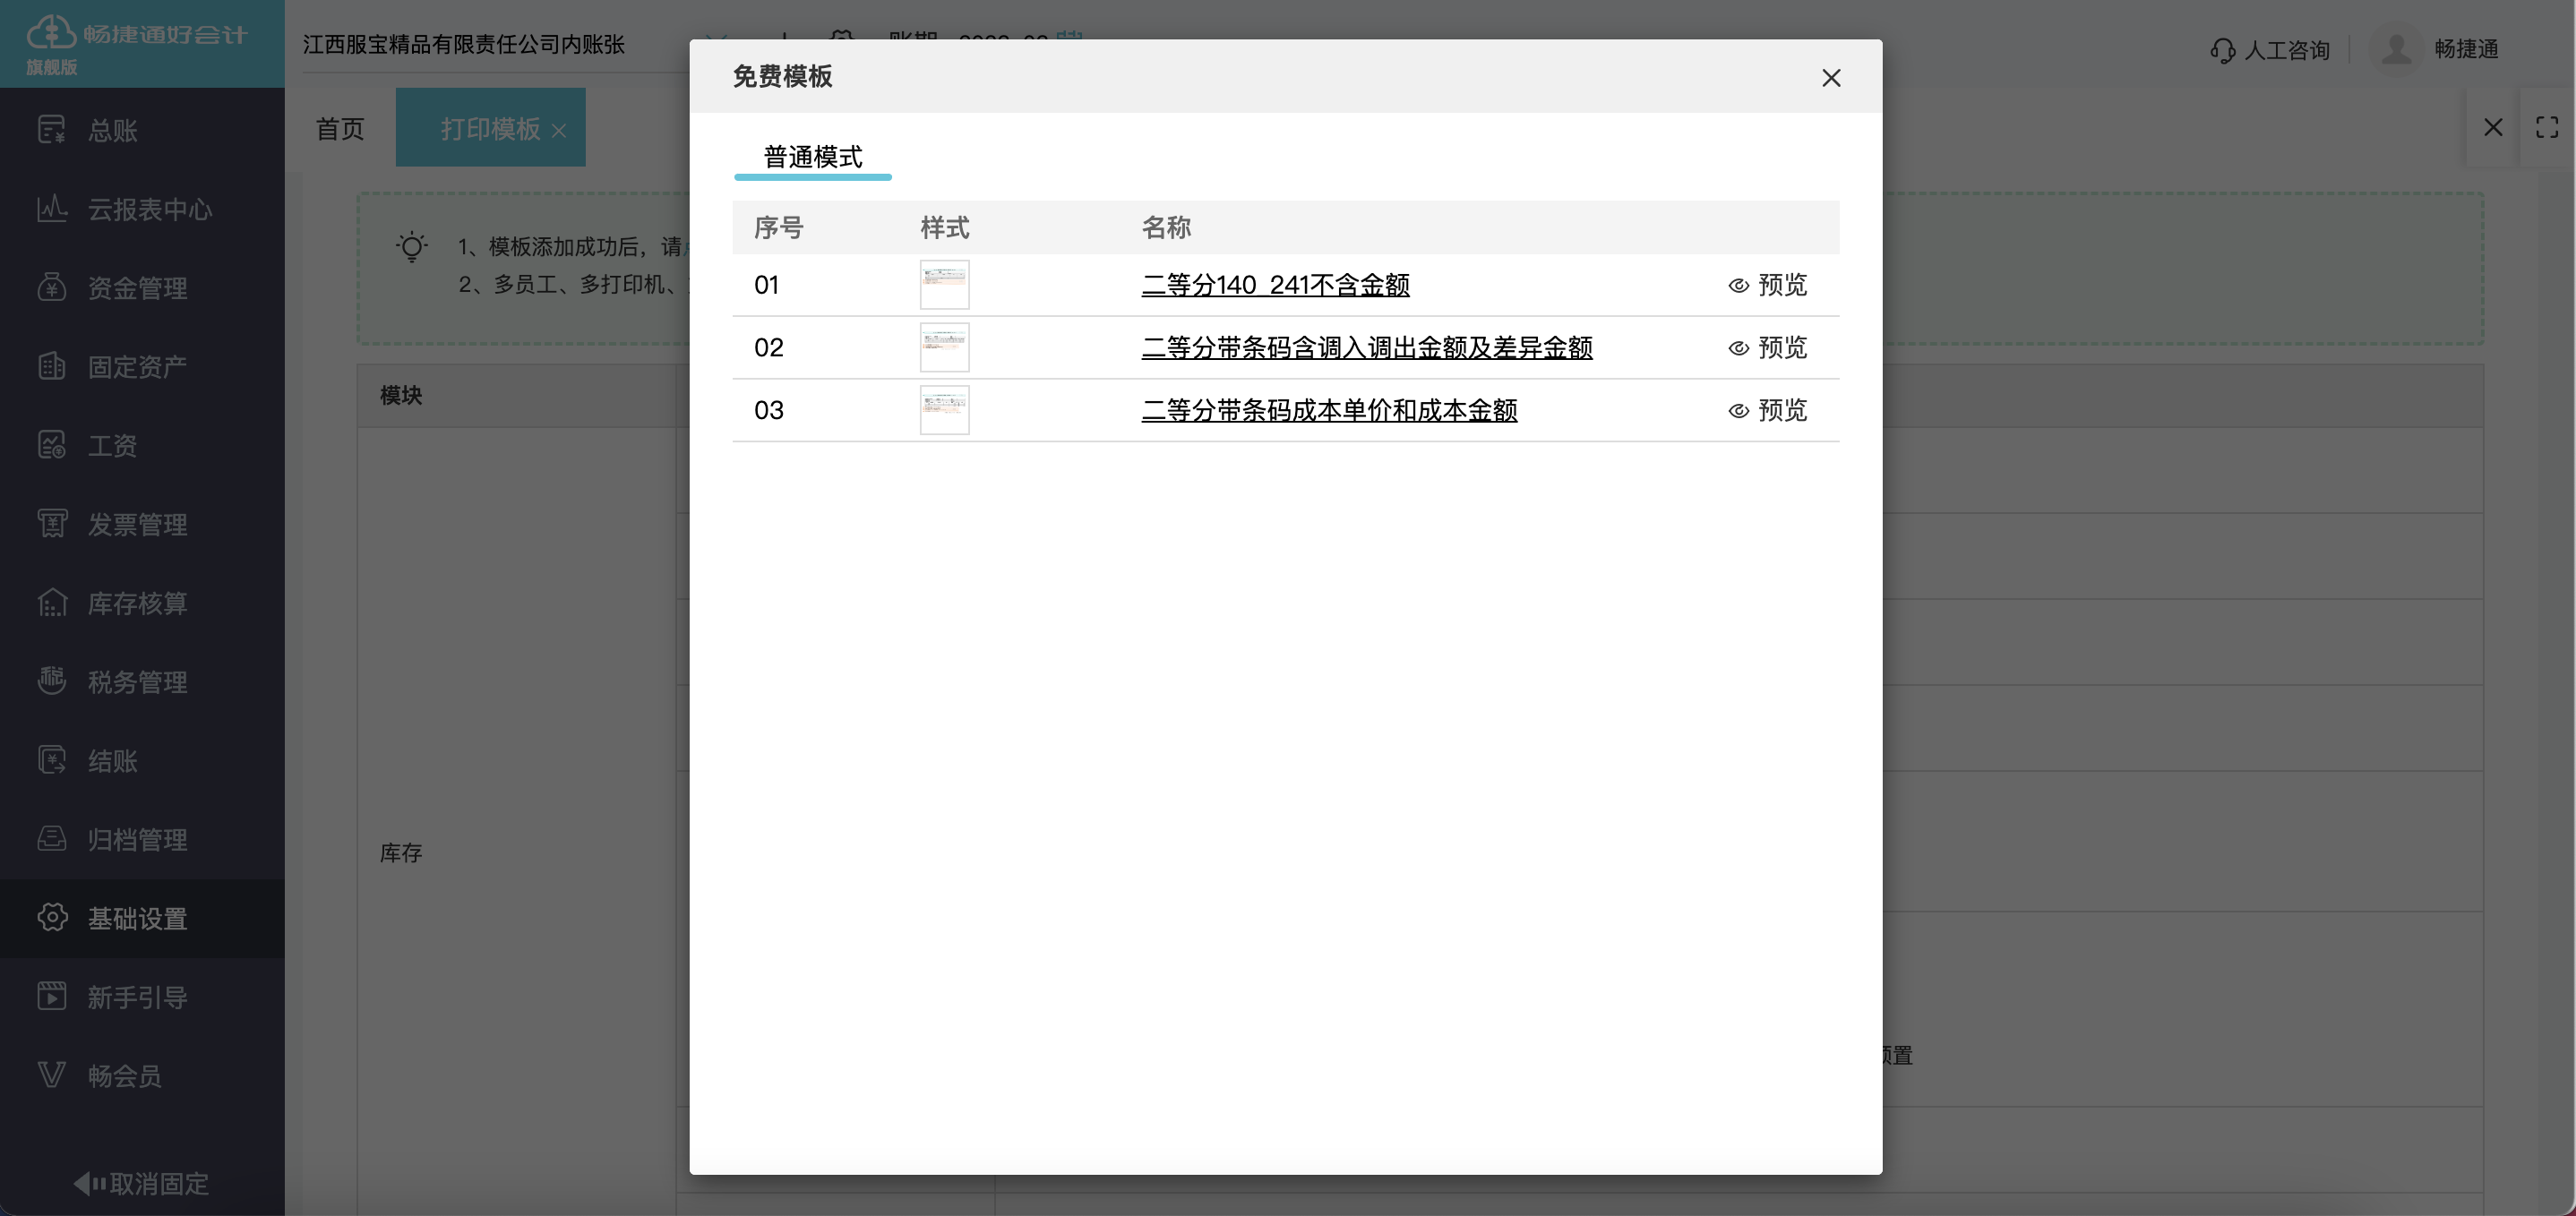The width and height of the screenshot is (2576, 1216).
Task: Preview template 二等分带条码含调入调出金额及差异金额
Action: [1769, 347]
